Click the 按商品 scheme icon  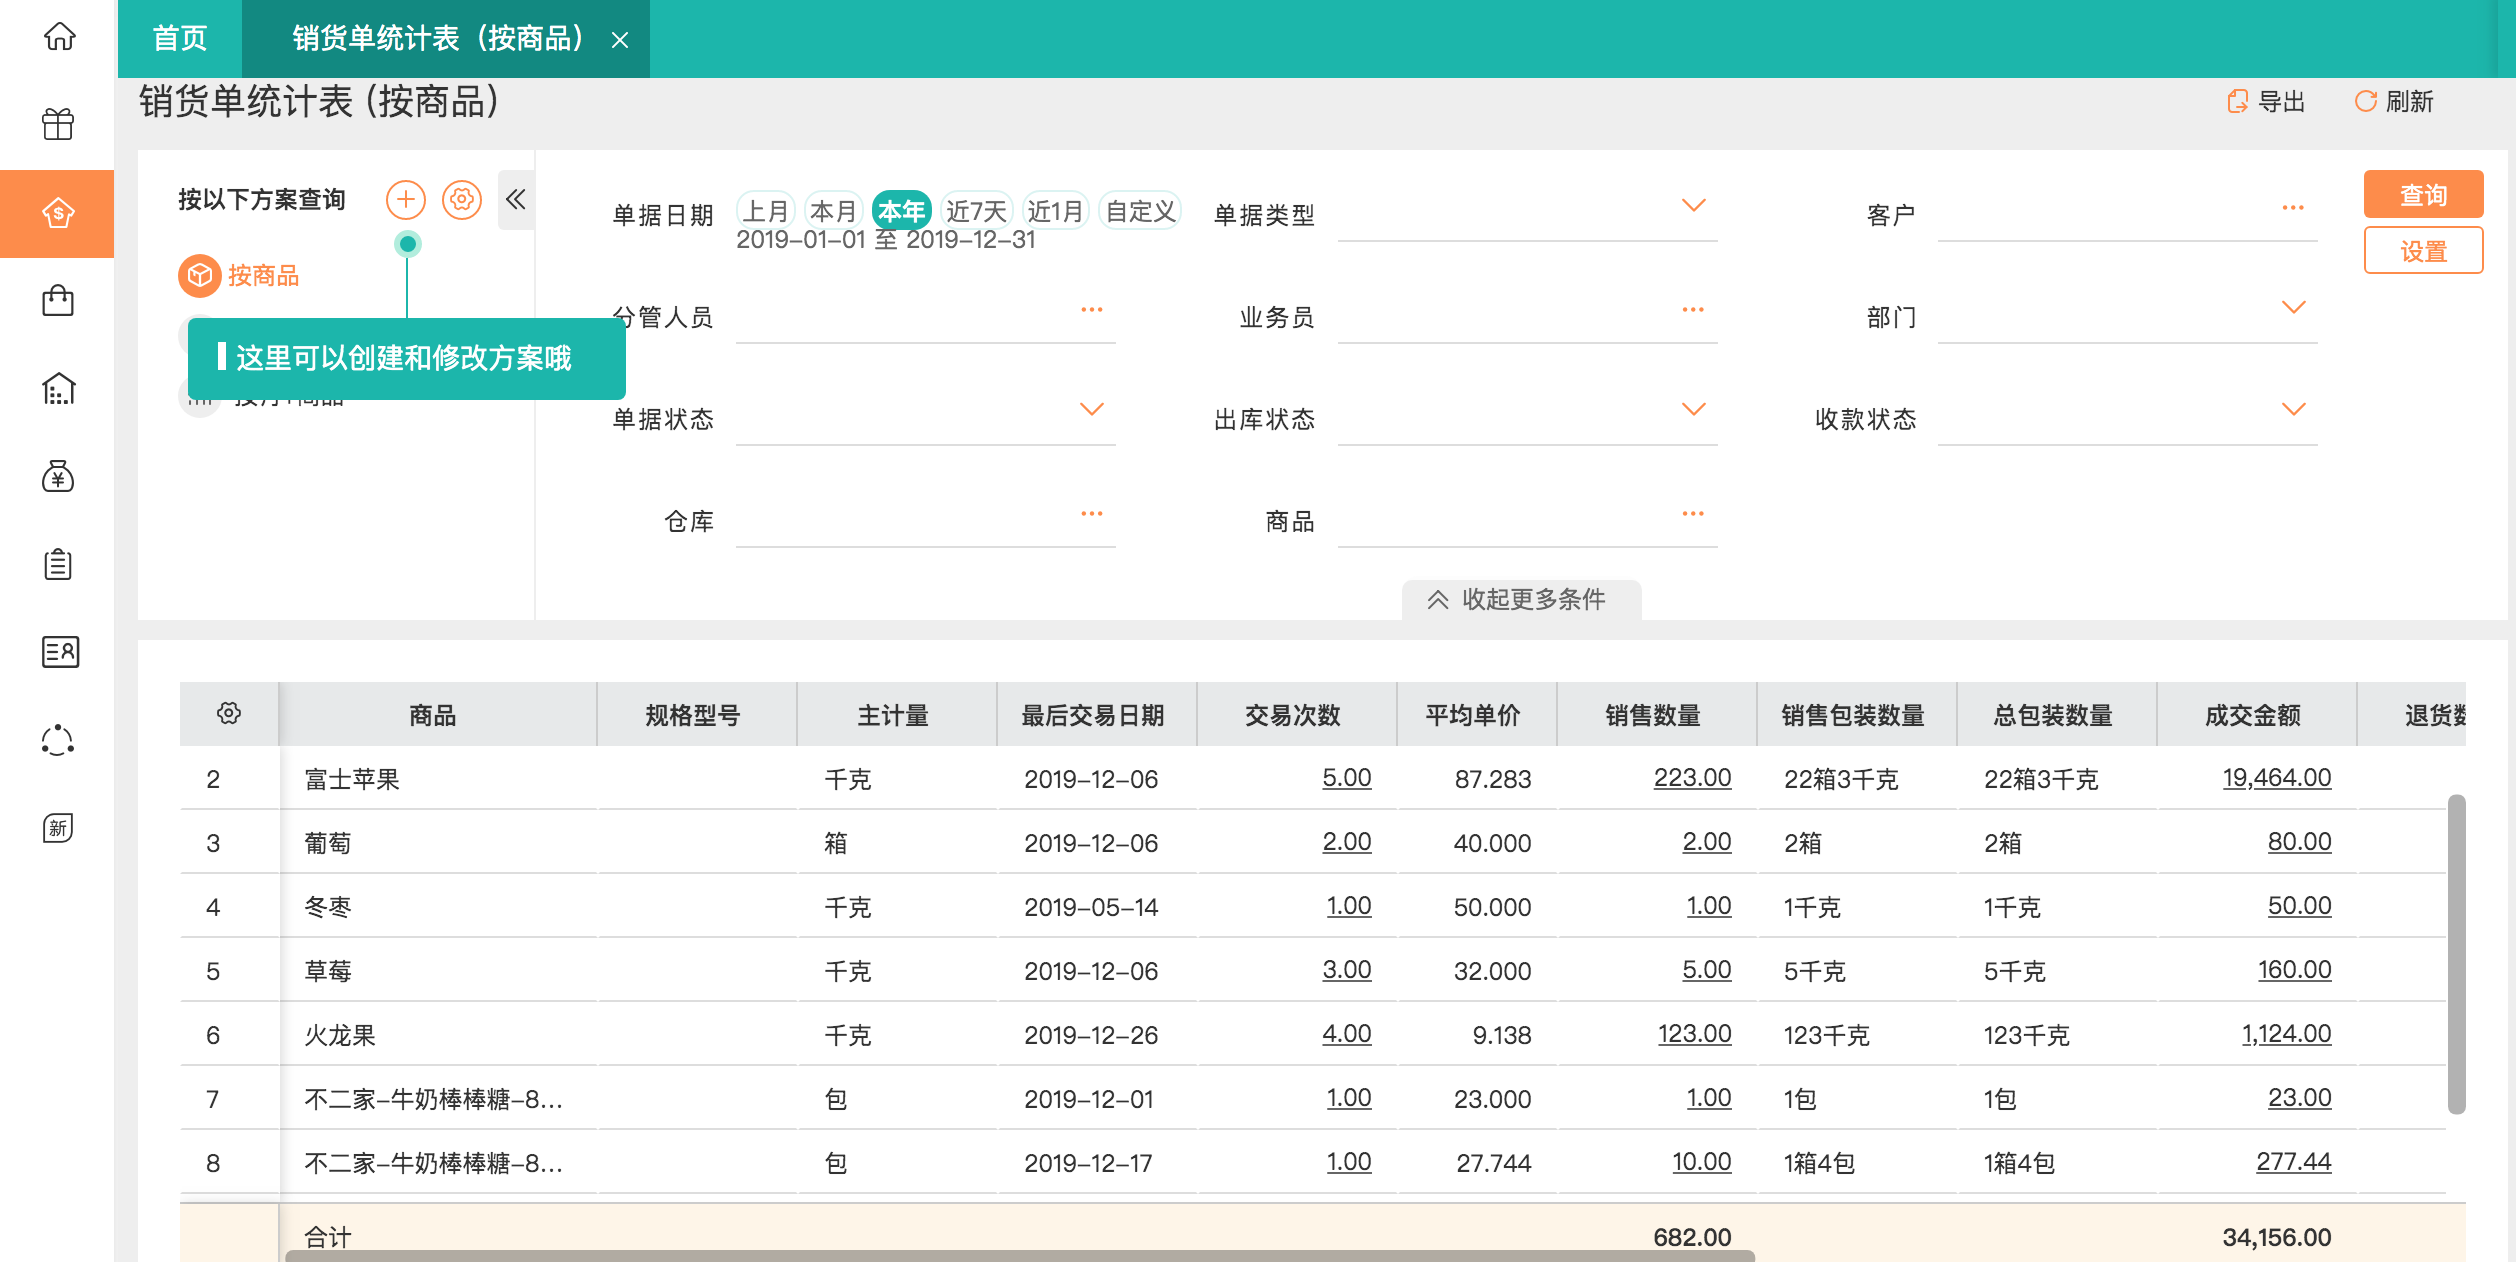pos(195,275)
